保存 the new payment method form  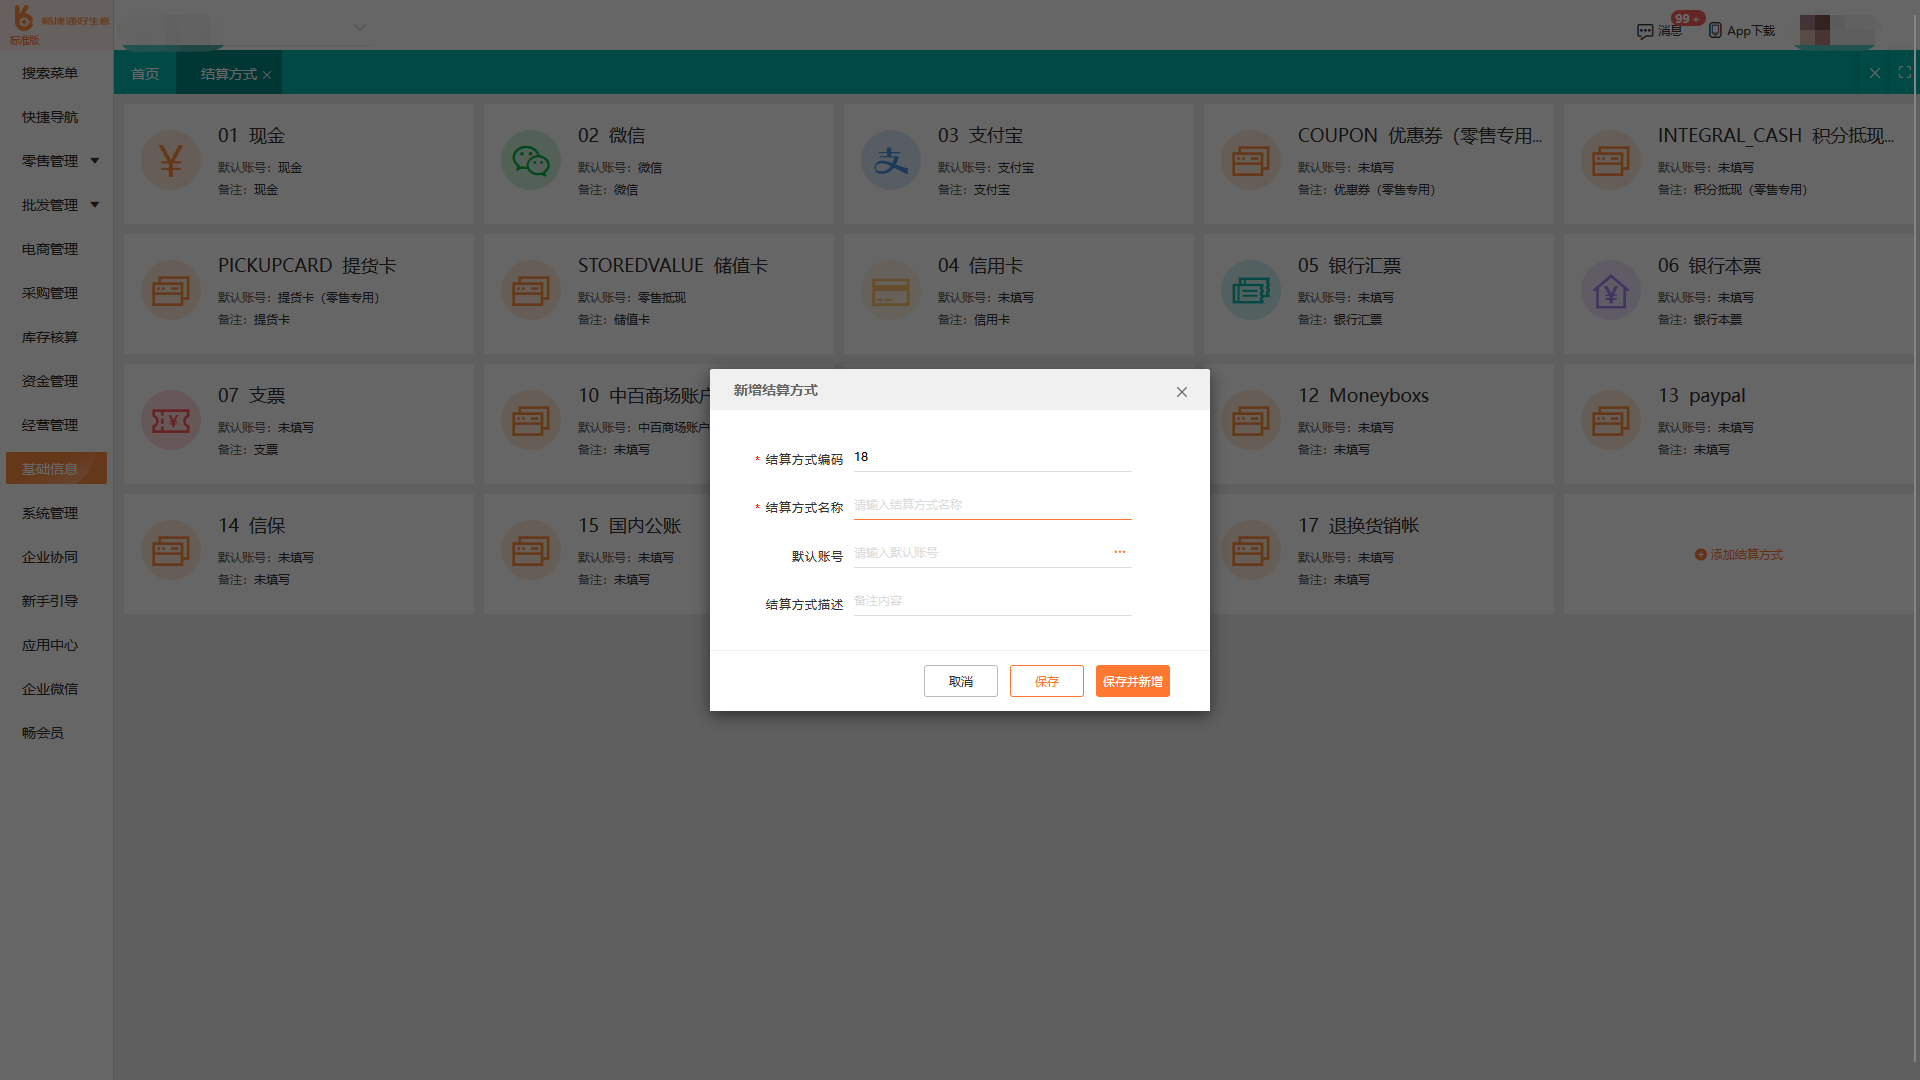1047,680
